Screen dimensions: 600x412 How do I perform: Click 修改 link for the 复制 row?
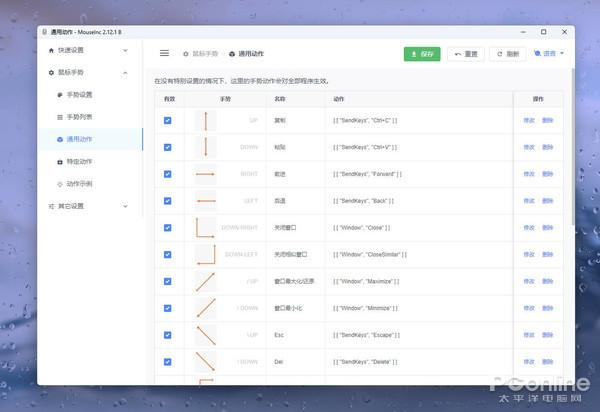(528, 120)
